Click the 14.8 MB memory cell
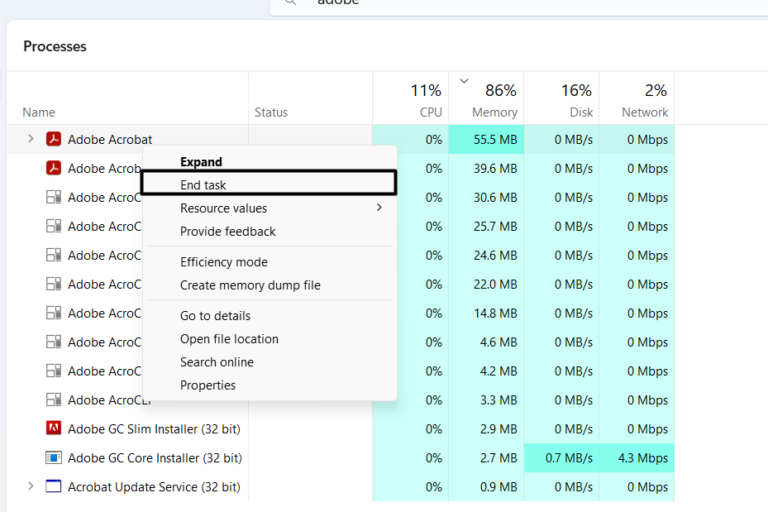768x512 pixels. 486,313
